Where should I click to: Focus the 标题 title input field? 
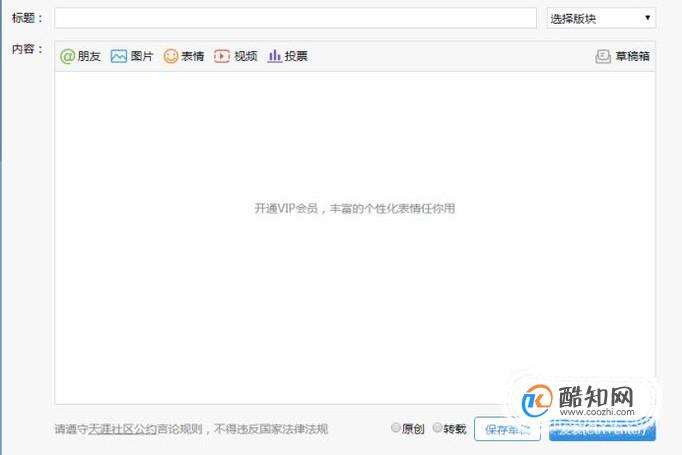tap(295, 18)
